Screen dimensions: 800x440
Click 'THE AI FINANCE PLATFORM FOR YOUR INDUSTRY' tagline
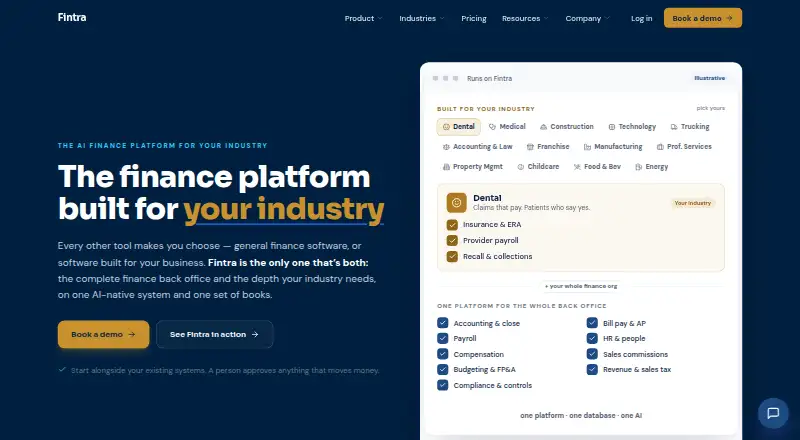point(162,145)
